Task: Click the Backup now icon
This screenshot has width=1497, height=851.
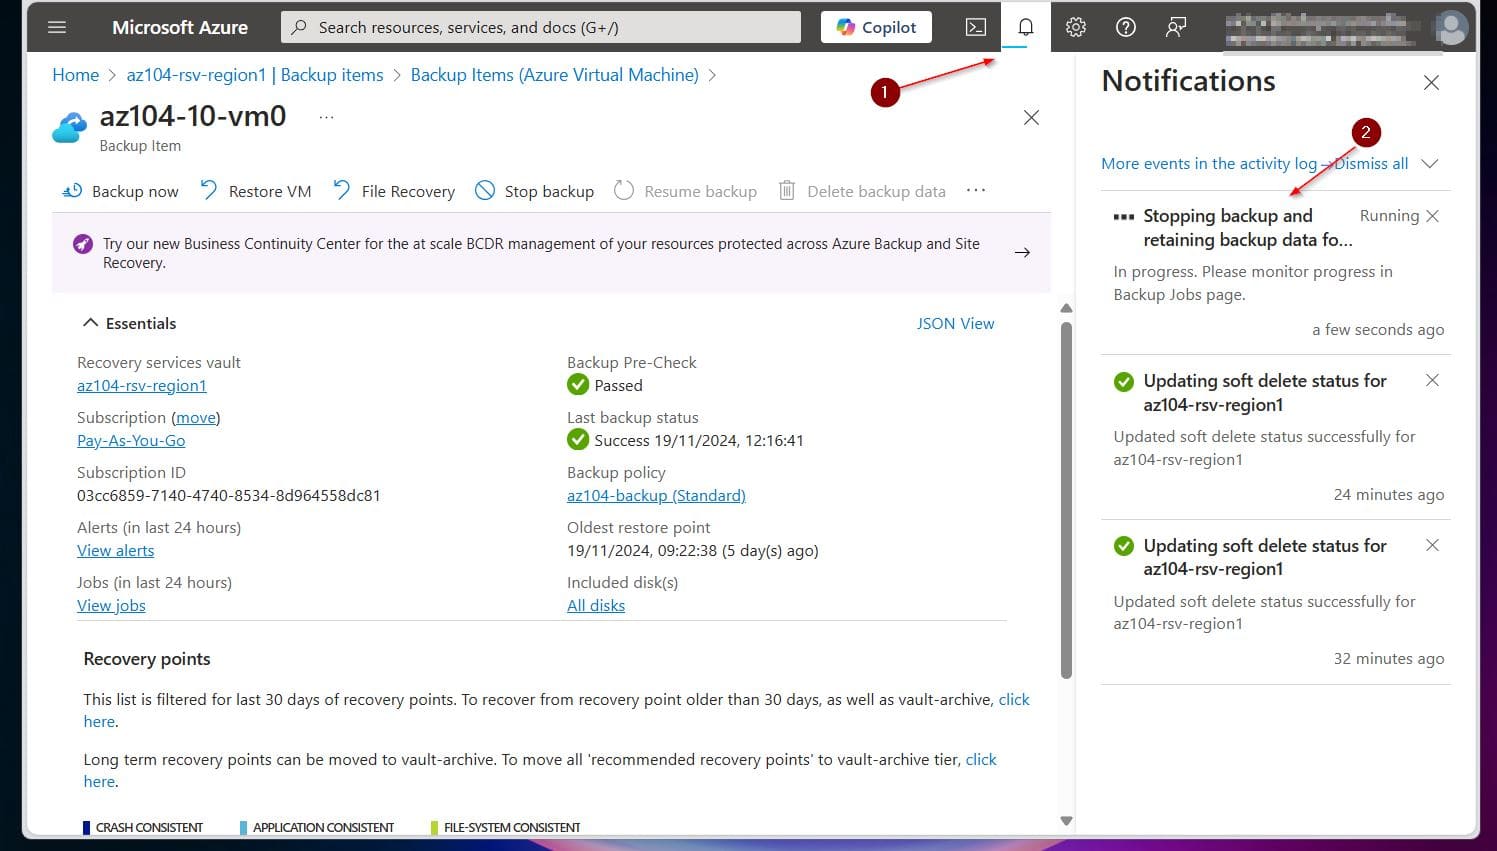Action: pos(72,191)
